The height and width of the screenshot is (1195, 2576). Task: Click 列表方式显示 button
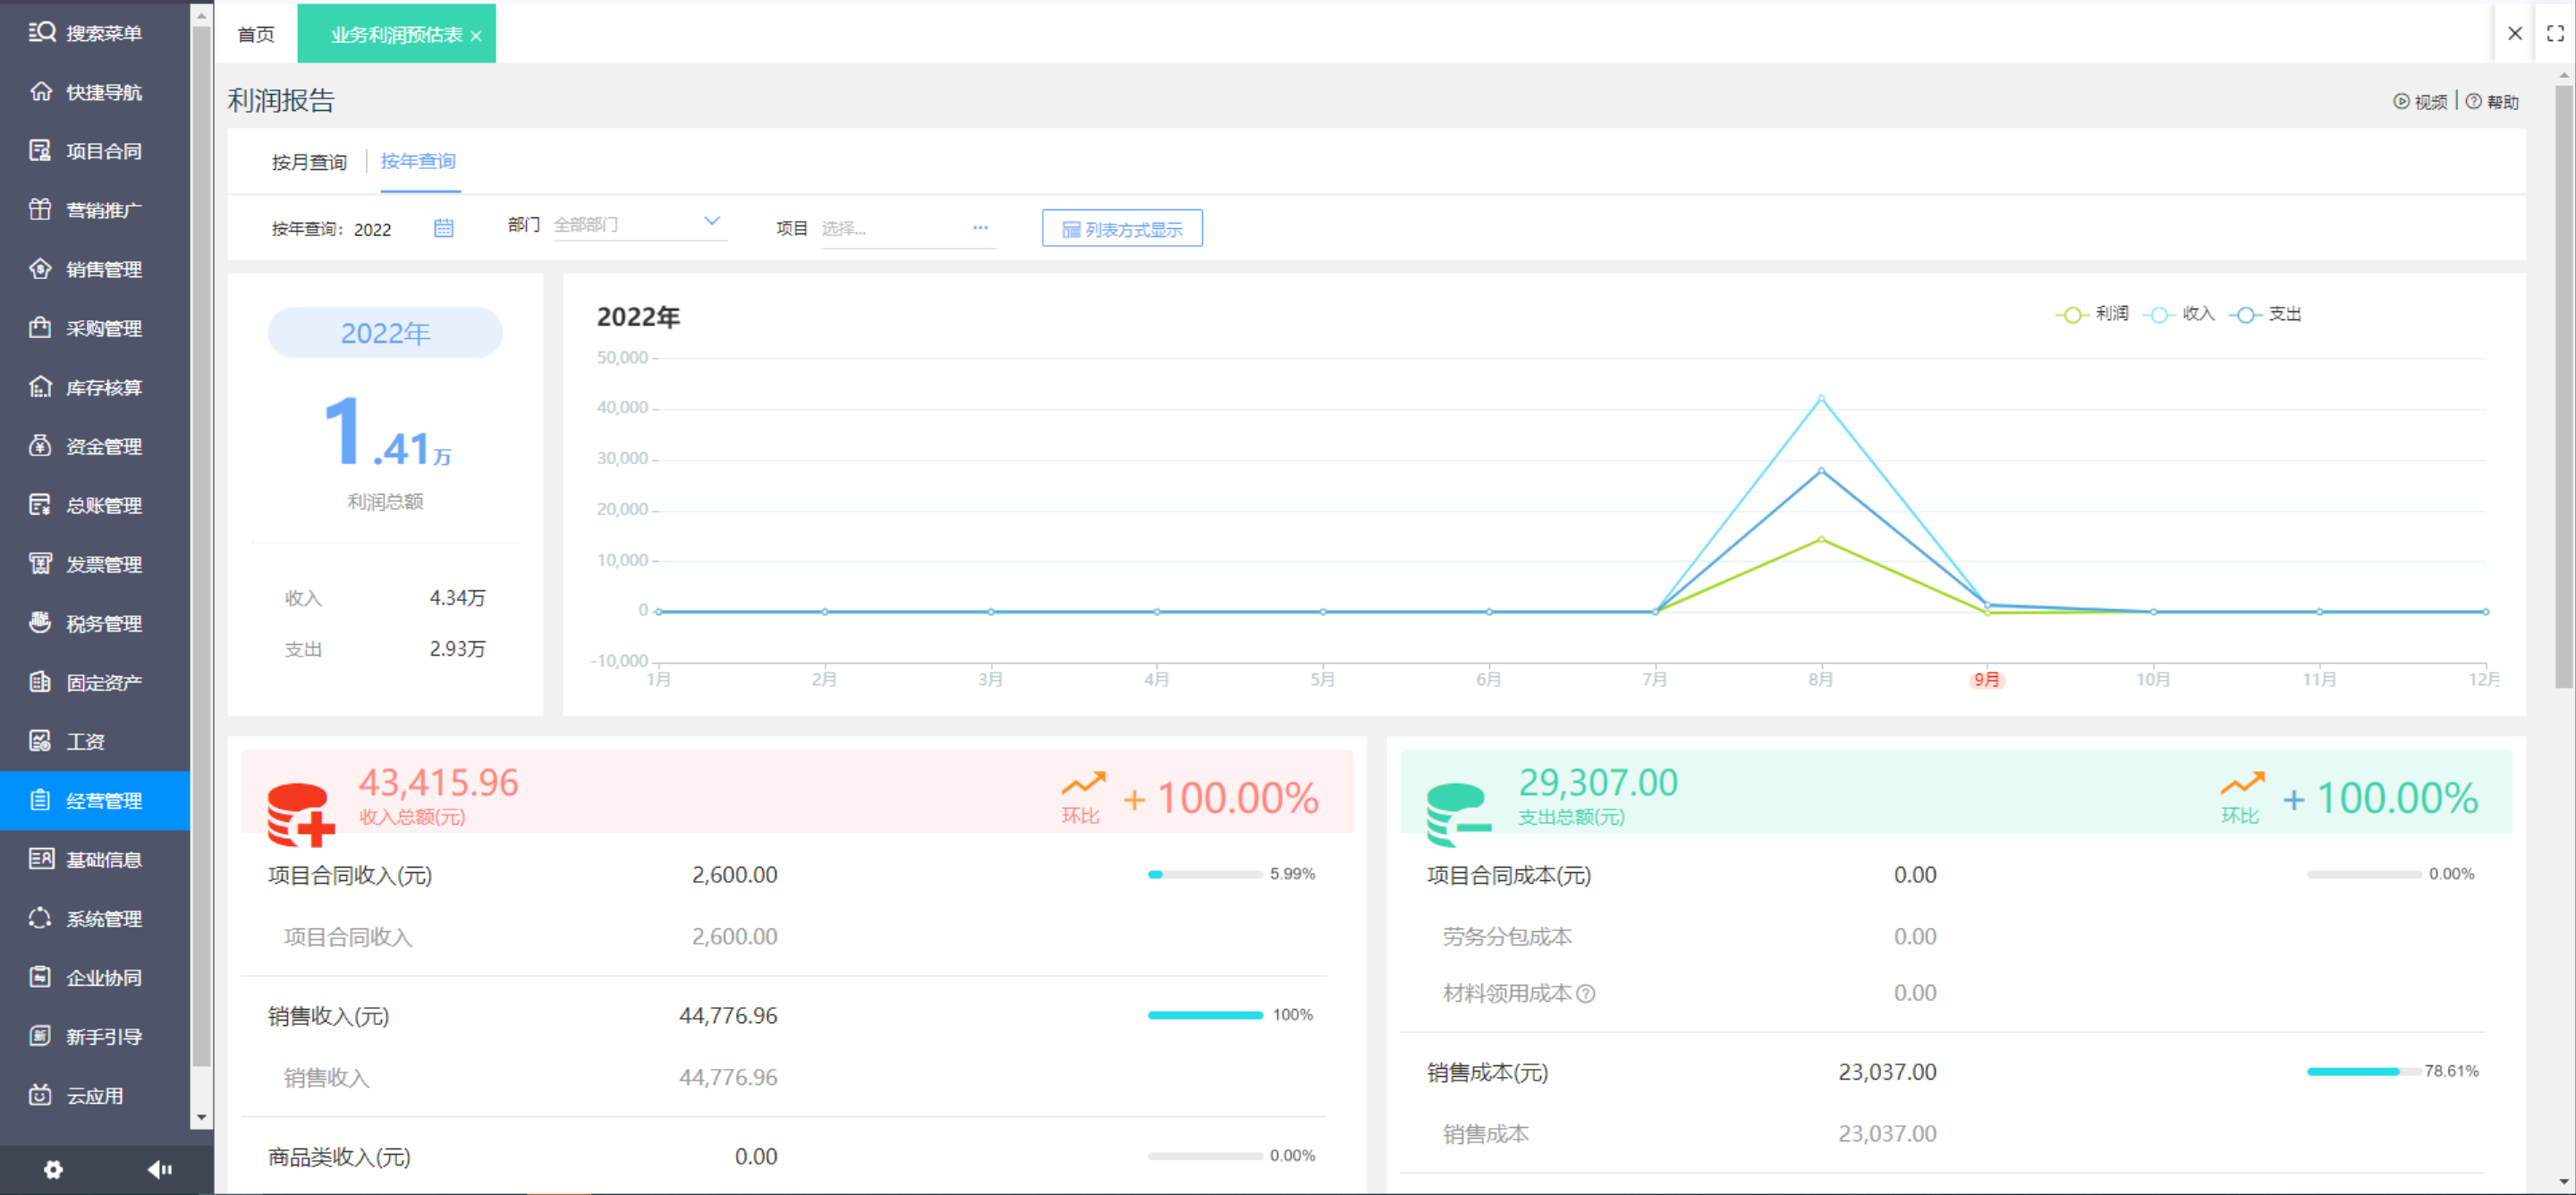[1123, 228]
